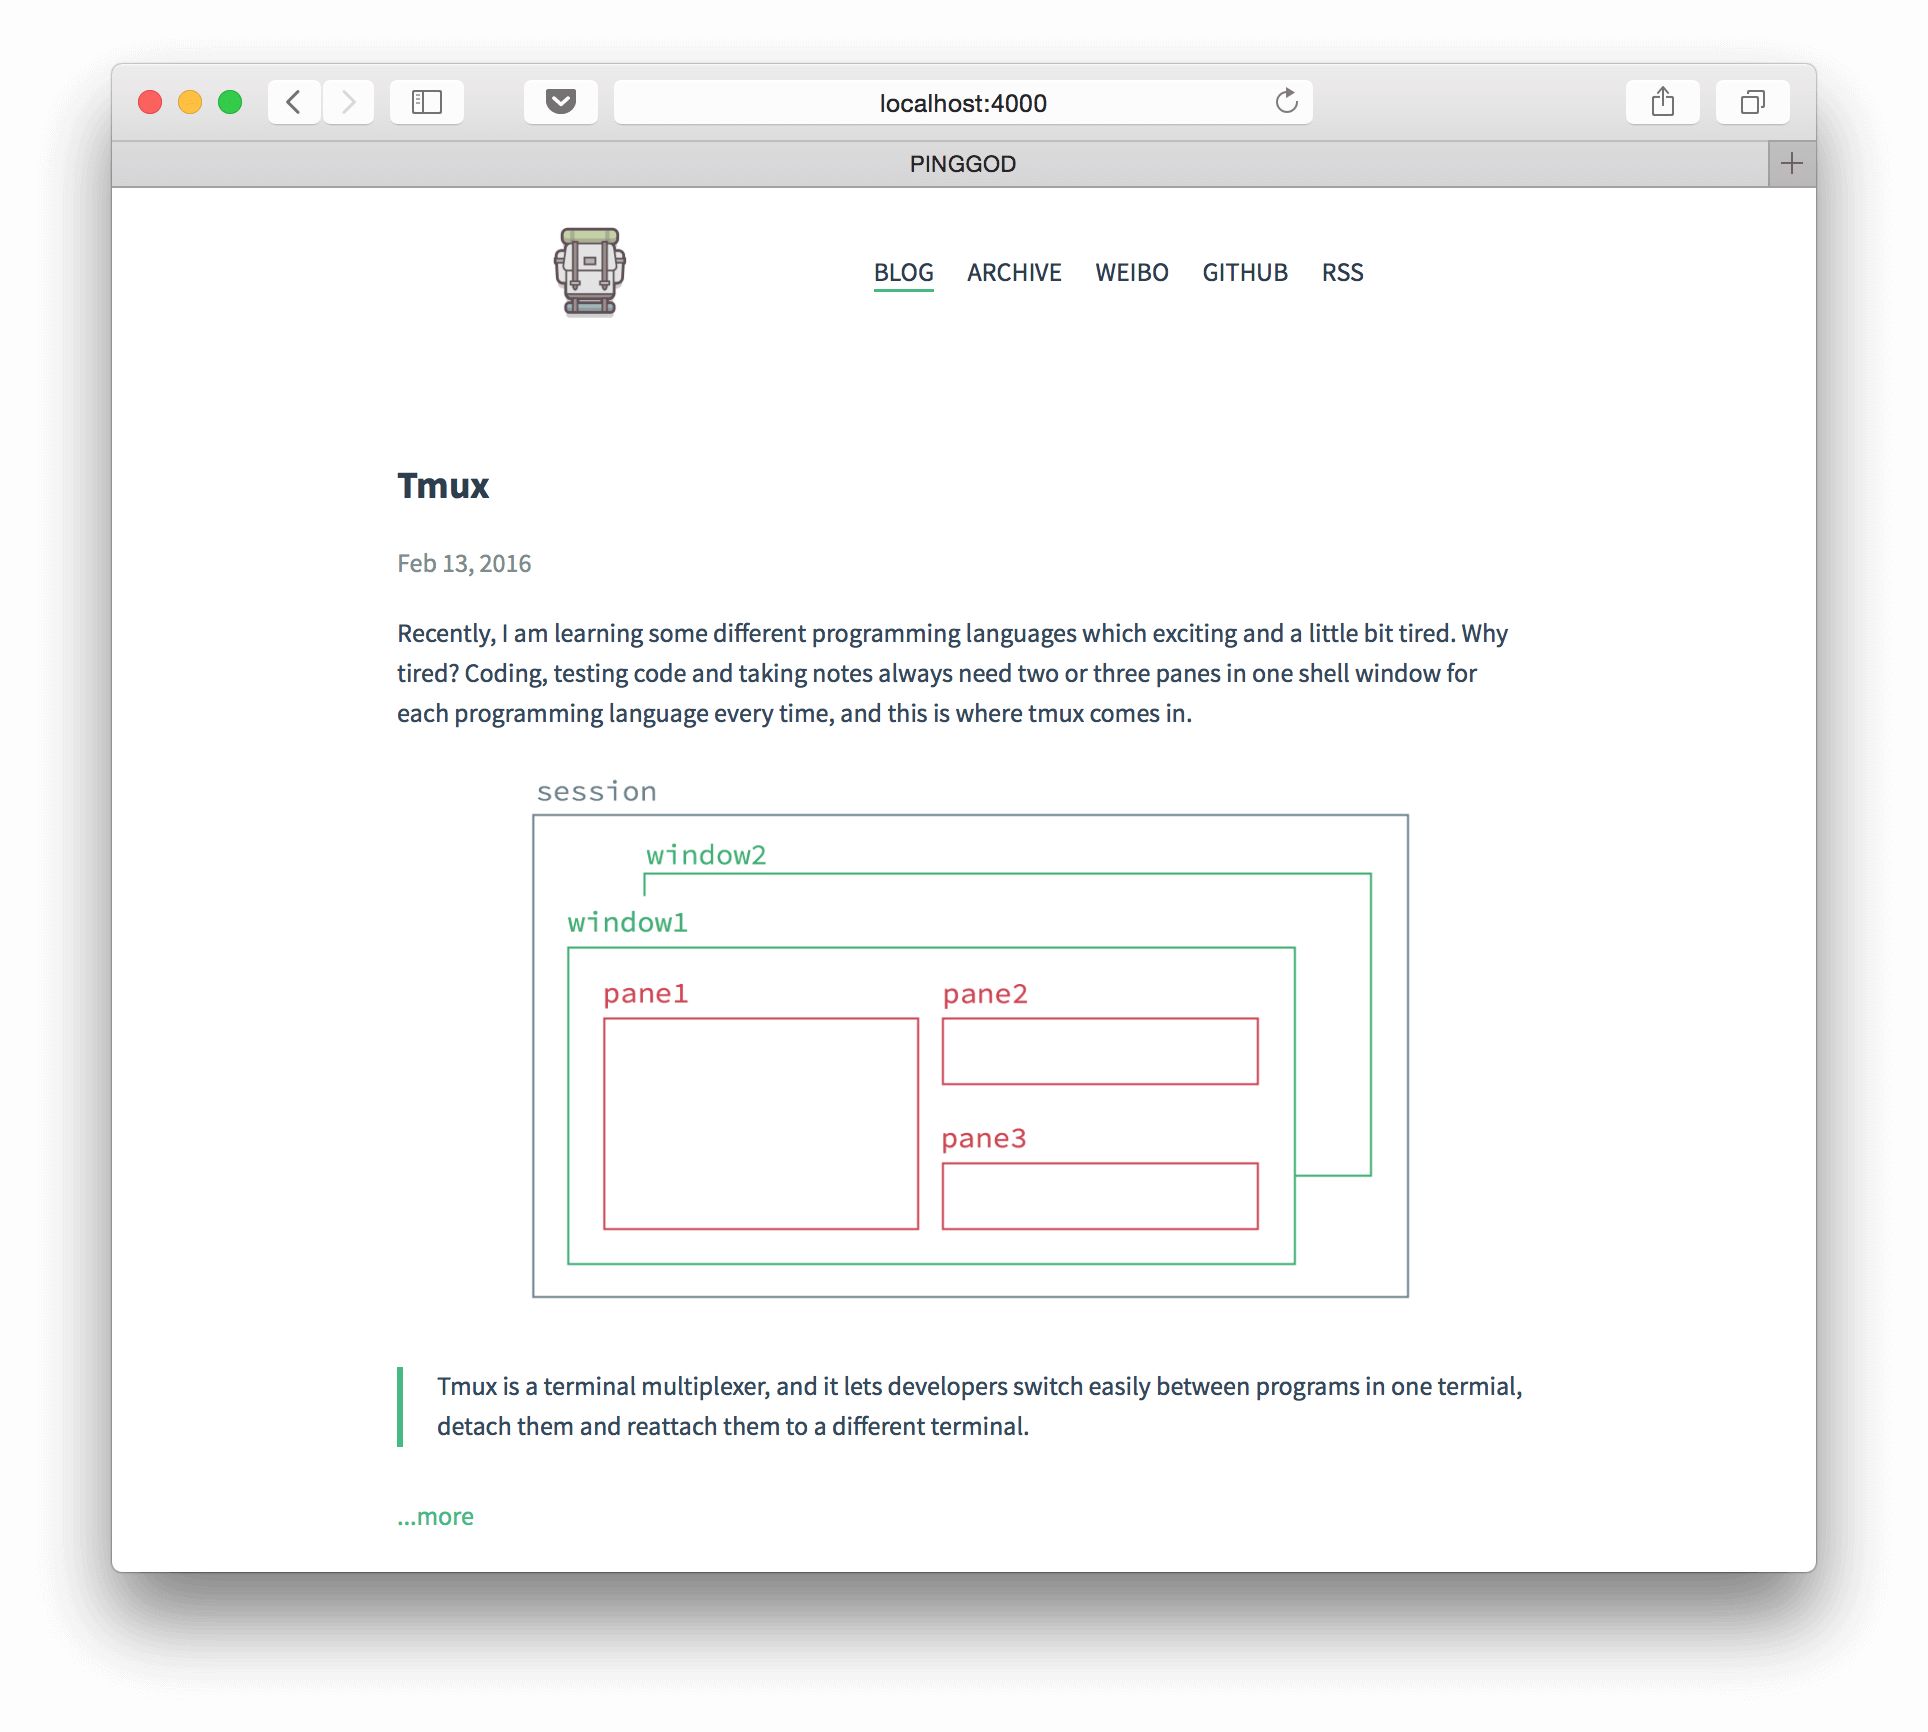Click the Safari back navigation arrow
Screen dimensions: 1928x1732
(x=293, y=101)
